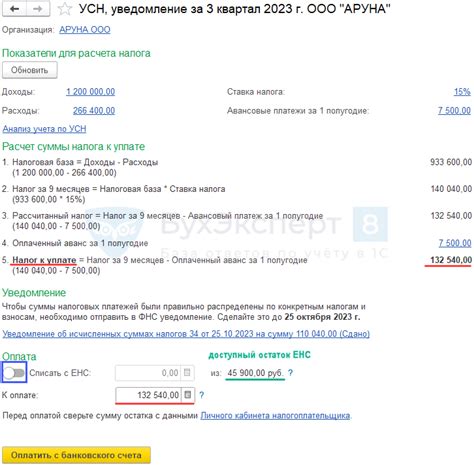This screenshot has width=474, height=468.
Task: Go forward with the right arrow button
Action: click(38, 9)
